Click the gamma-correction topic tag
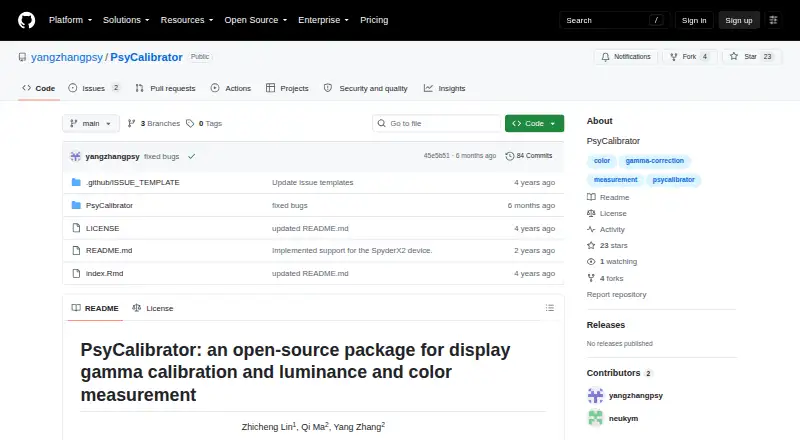This screenshot has width=800, height=440. (x=655, y=161)
